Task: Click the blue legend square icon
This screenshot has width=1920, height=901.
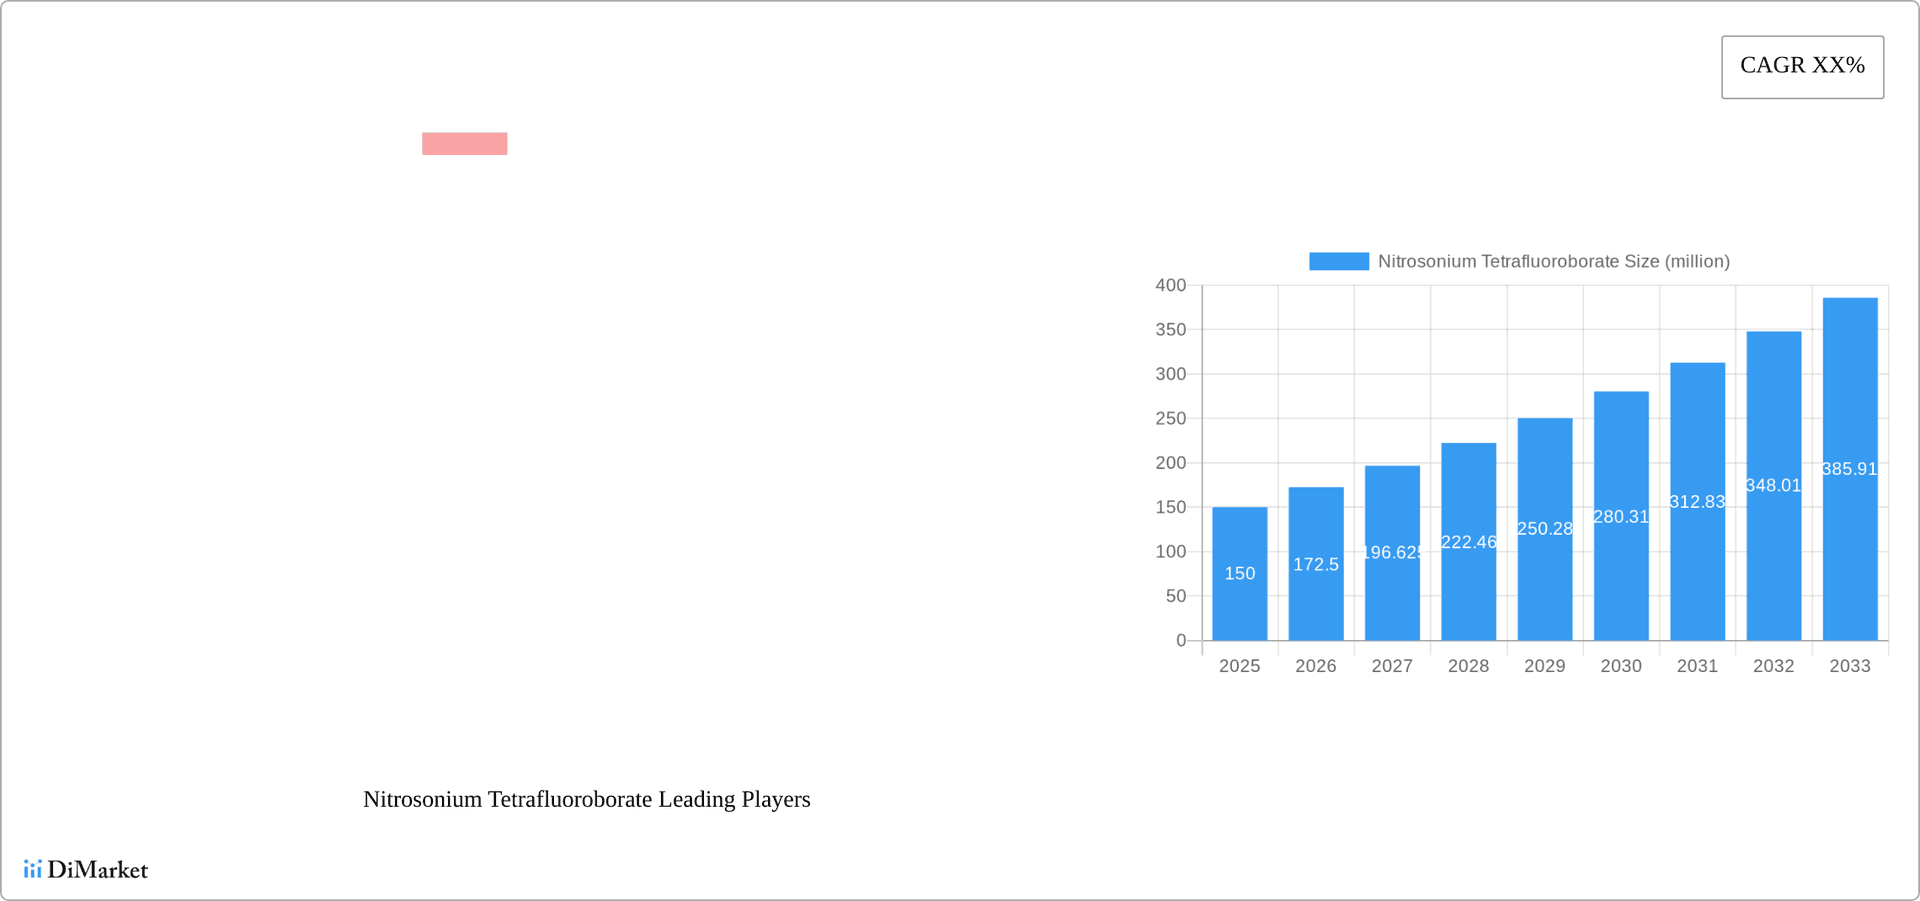Action: pos(1338,261)
